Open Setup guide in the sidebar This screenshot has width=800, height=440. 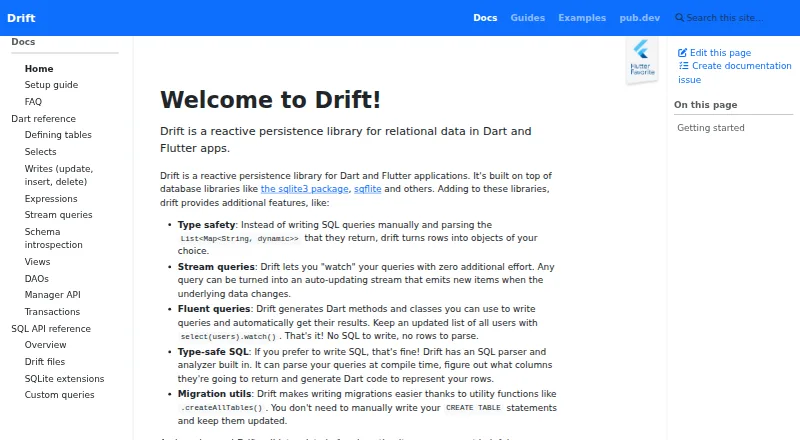[52, 85]
